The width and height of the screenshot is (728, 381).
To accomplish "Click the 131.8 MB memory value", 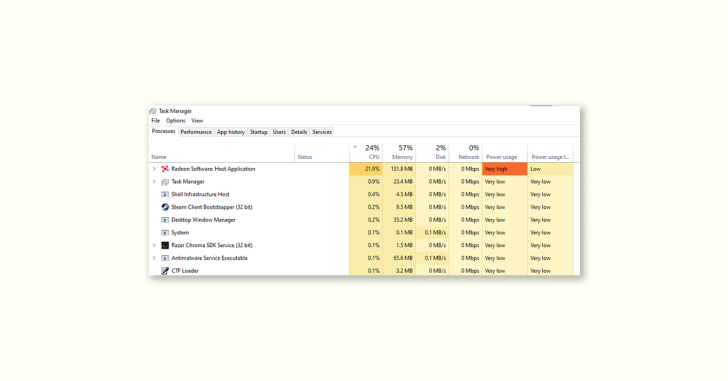I will click(399, 169).
